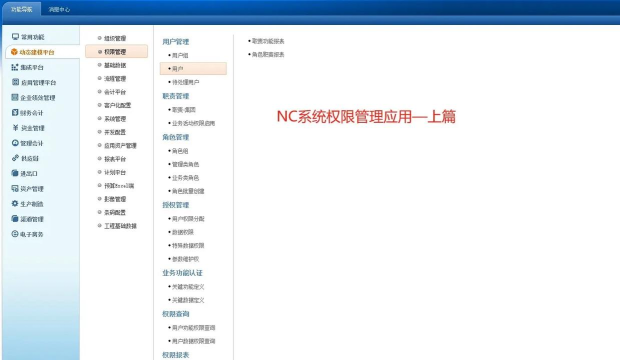The height and width of the screenshot is (360, 620).
Task: Click the 权限查询 group heading
Action: [176, 314]
